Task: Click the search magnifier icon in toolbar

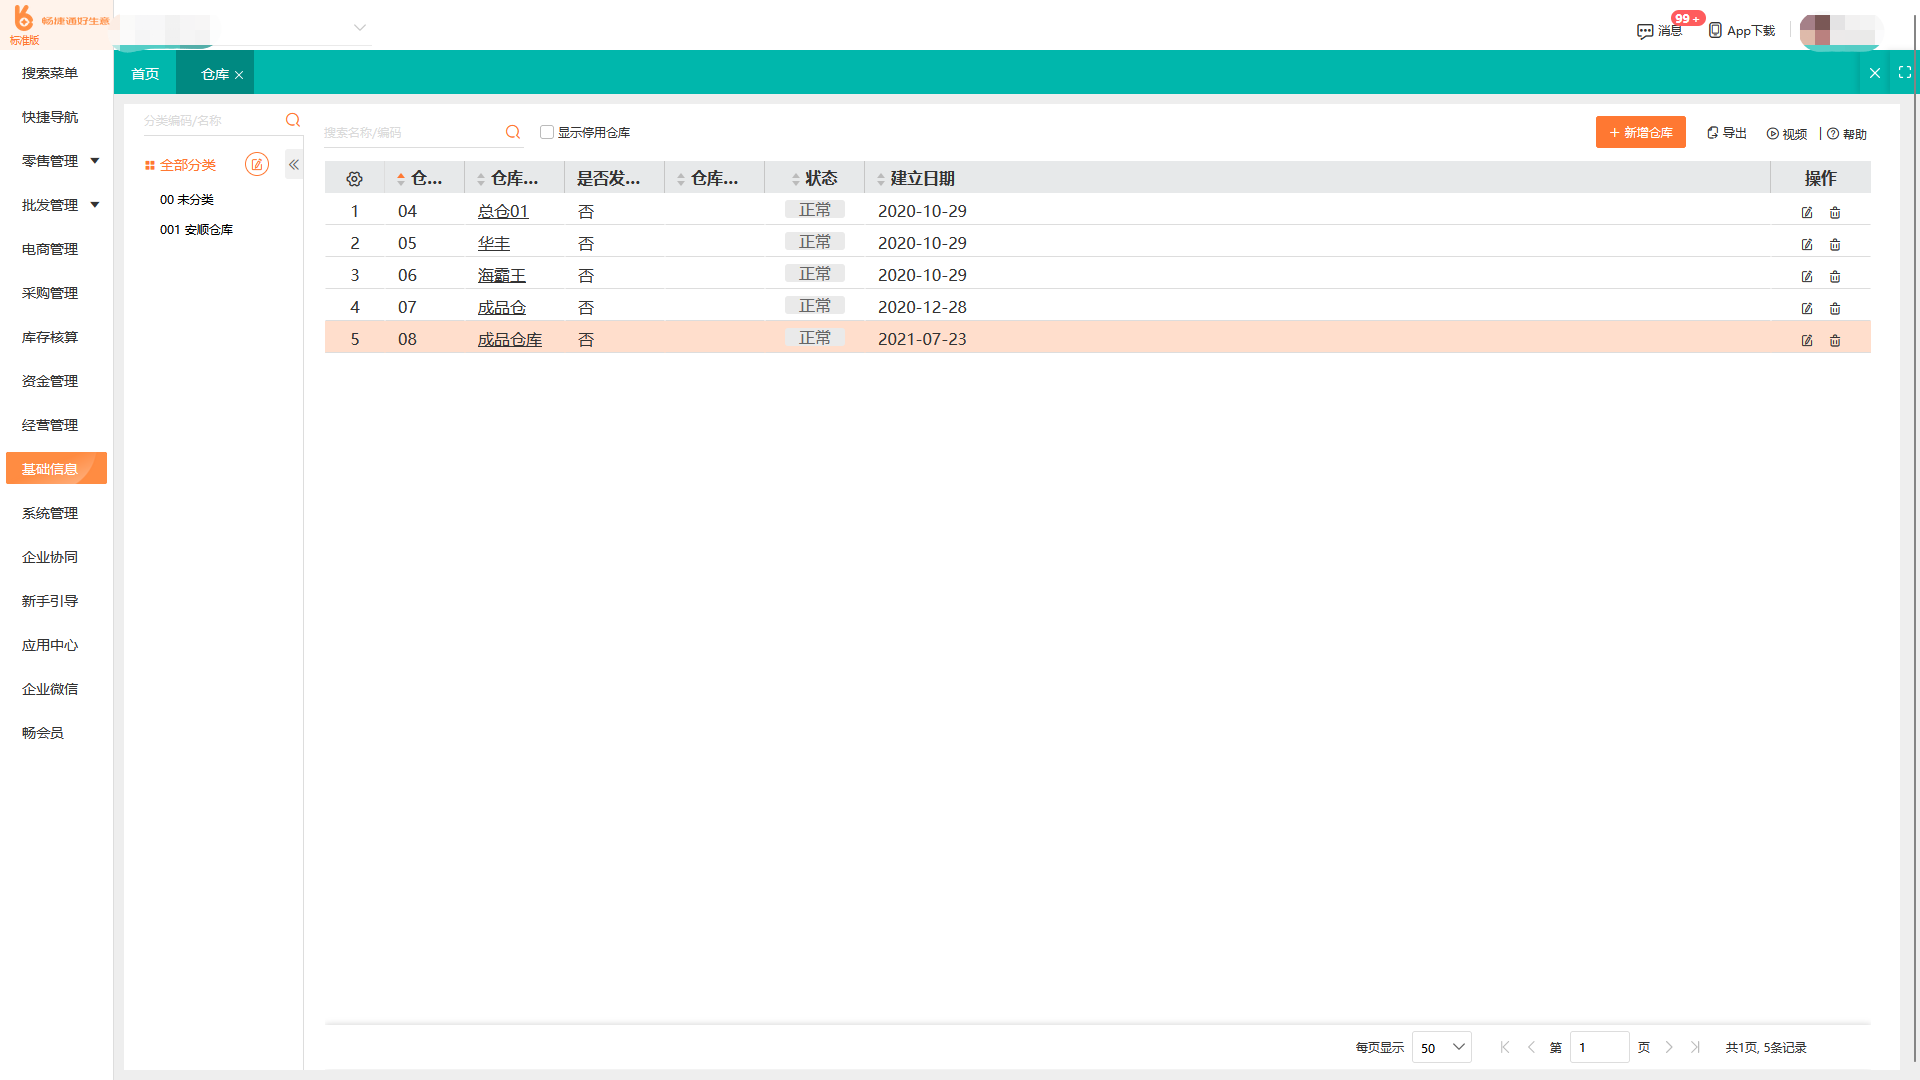Action: pos(513,132)
